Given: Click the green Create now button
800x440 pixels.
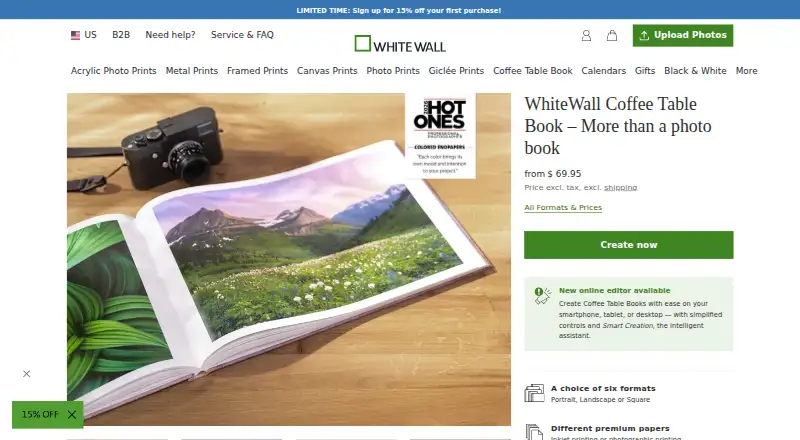Looking at the screenshot, I should 629,245.
